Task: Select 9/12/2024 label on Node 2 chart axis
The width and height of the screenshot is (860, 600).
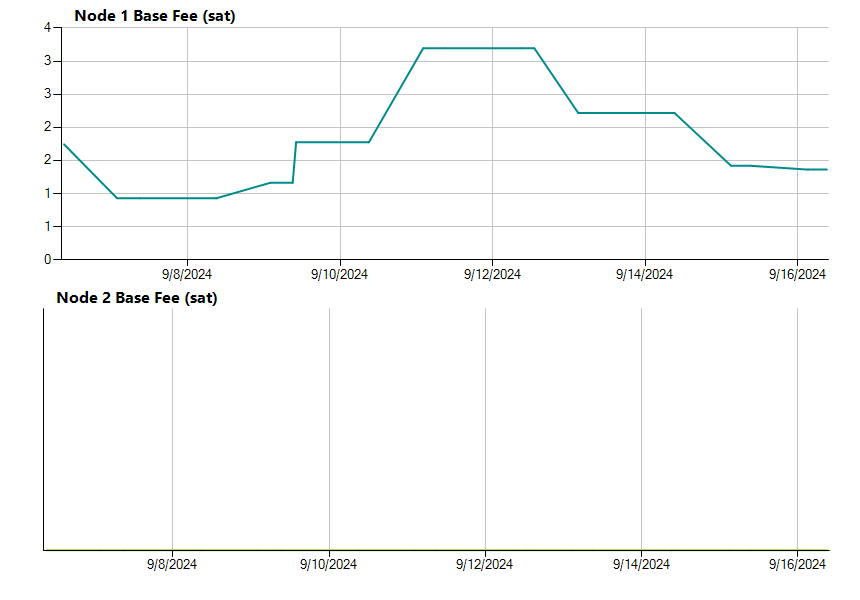Action: pos(484,564)
